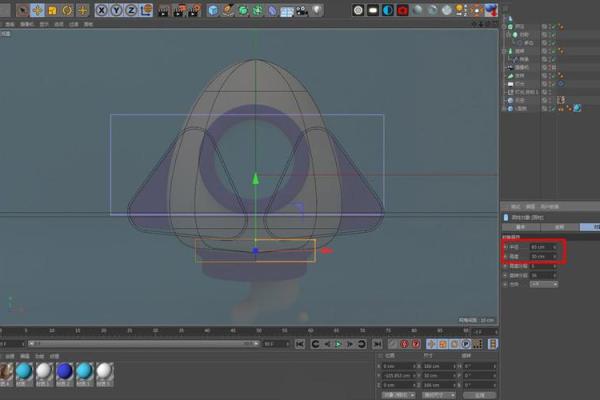Toggle the Y axis lock
This screenshot has width=600, height=400.
(117, 10)
